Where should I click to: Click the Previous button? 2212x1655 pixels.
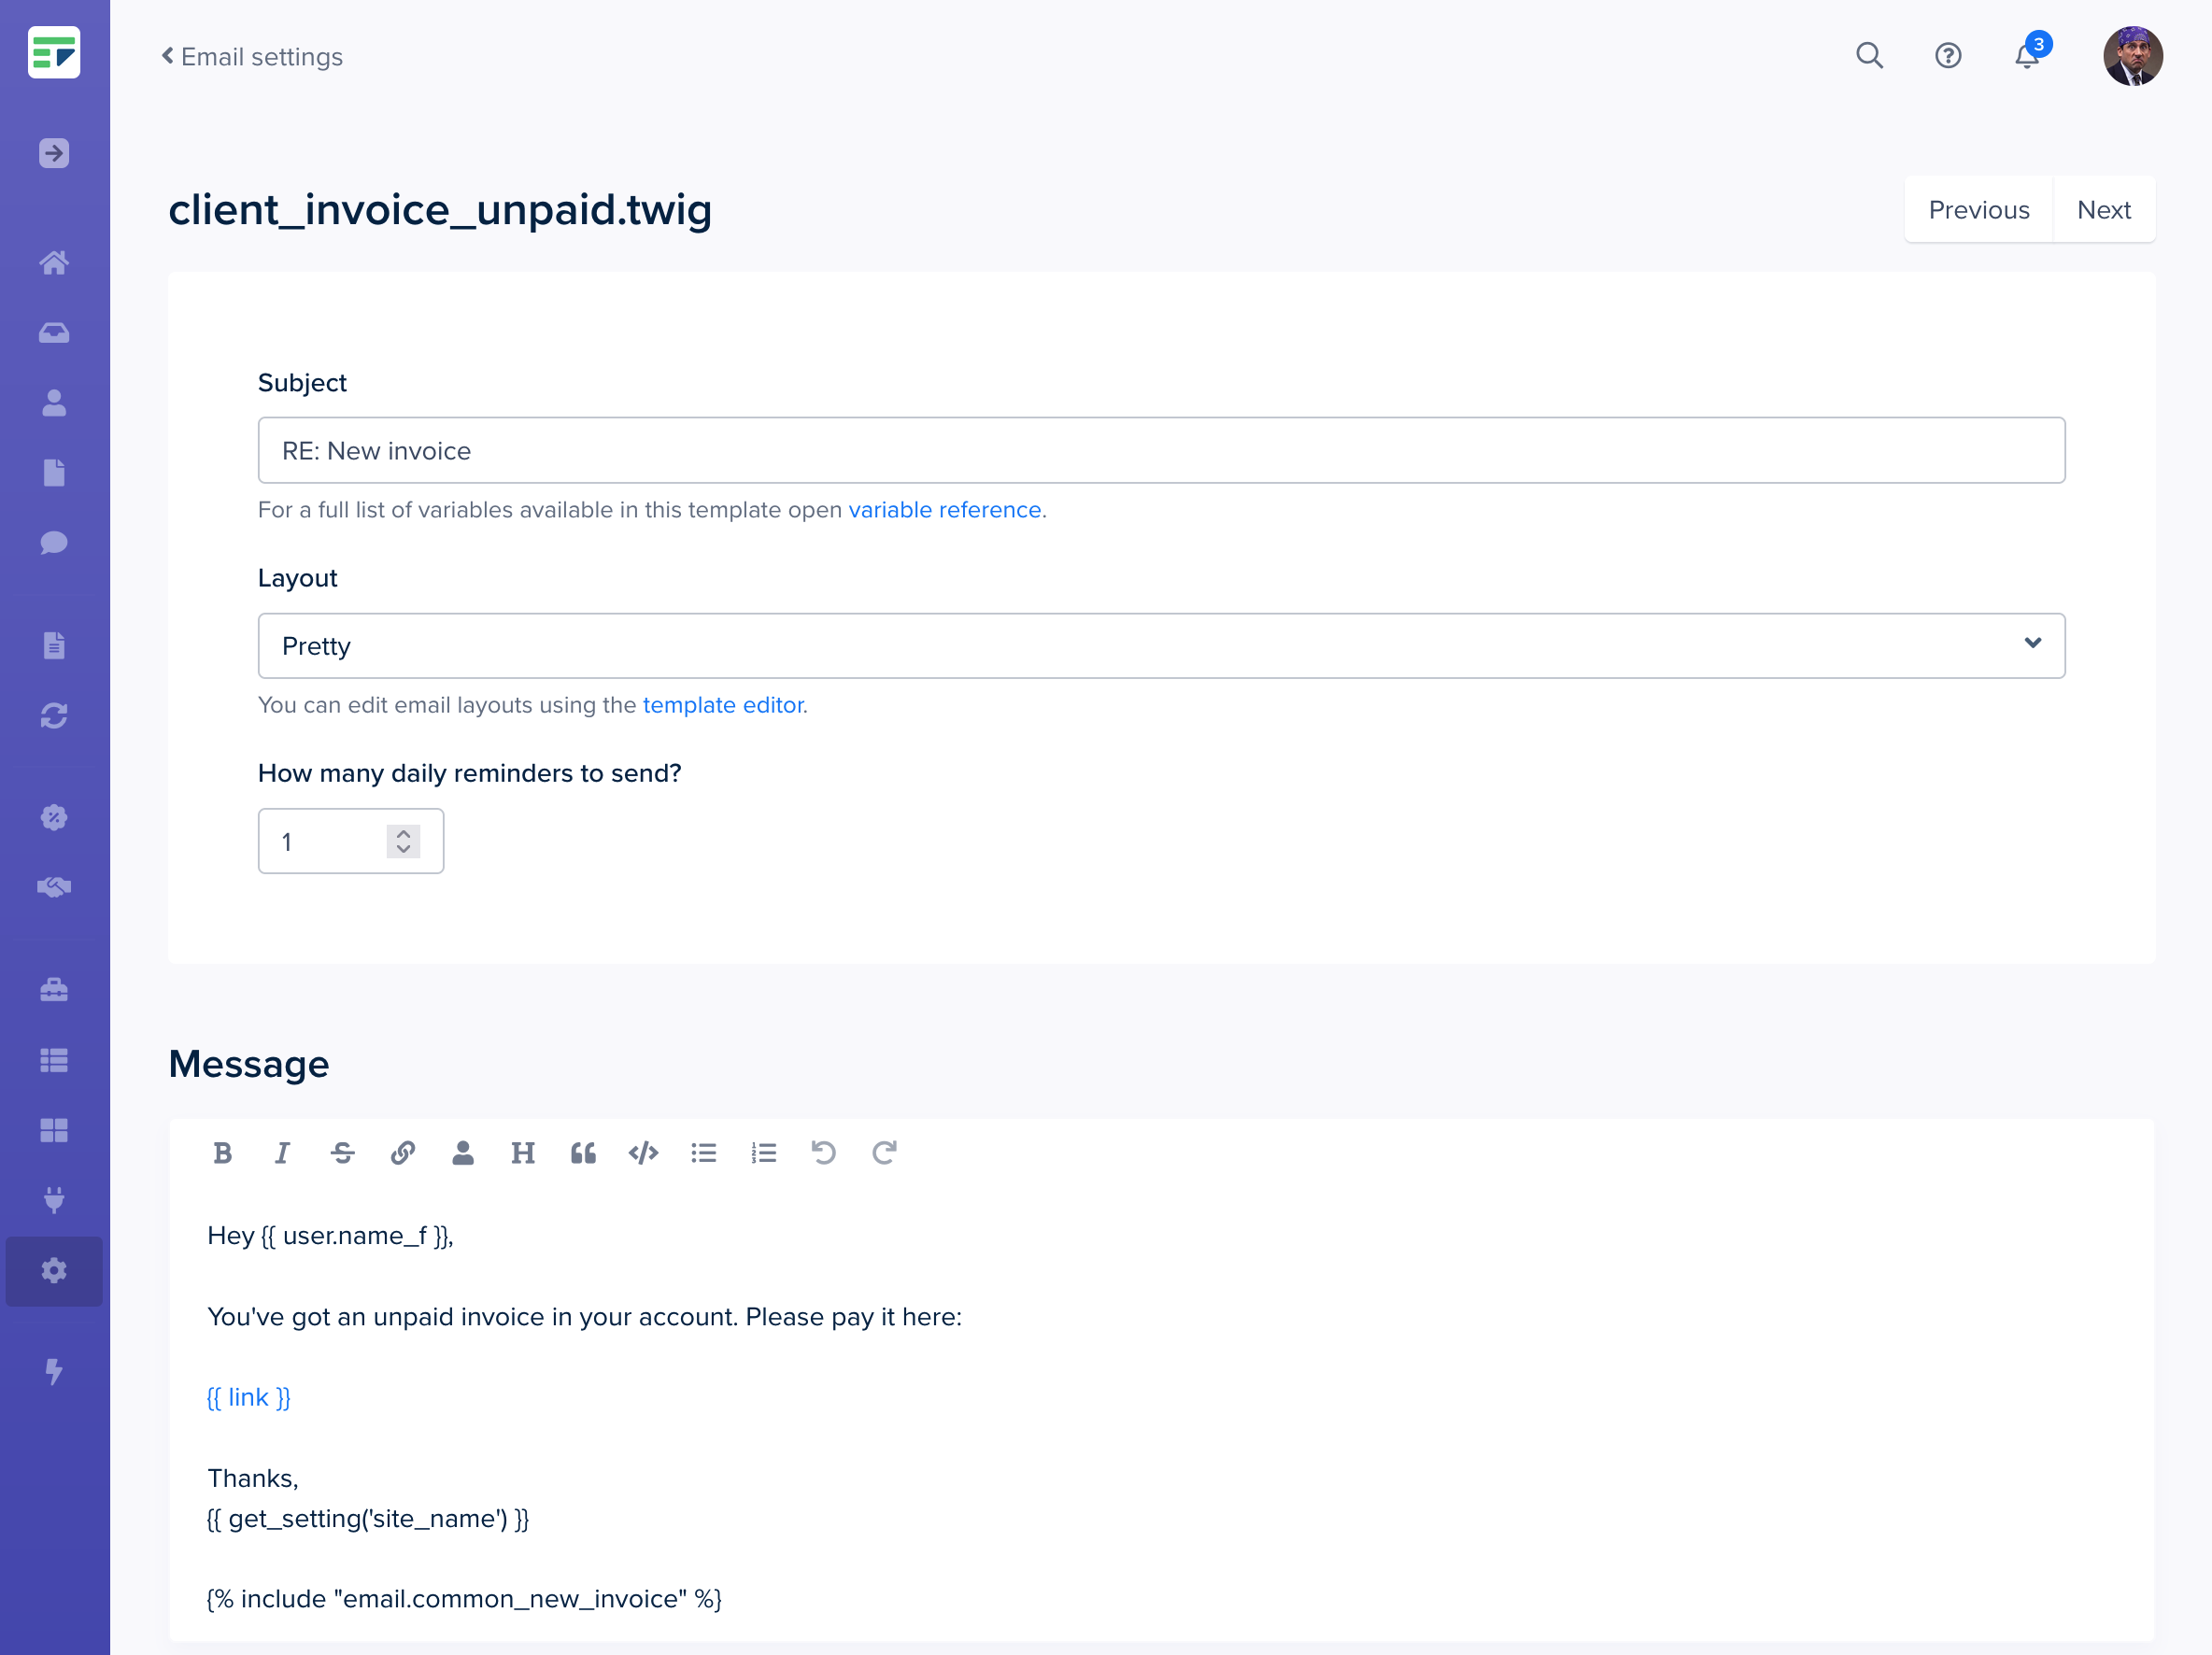click(x=1979, y=208)
